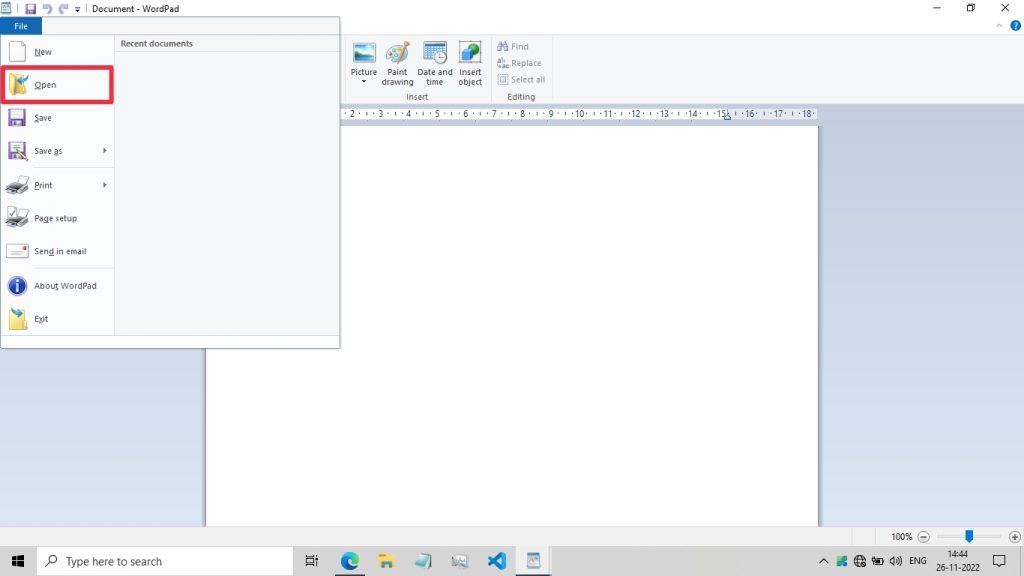Click the ruler right indent marker

(x=727, y=116)
